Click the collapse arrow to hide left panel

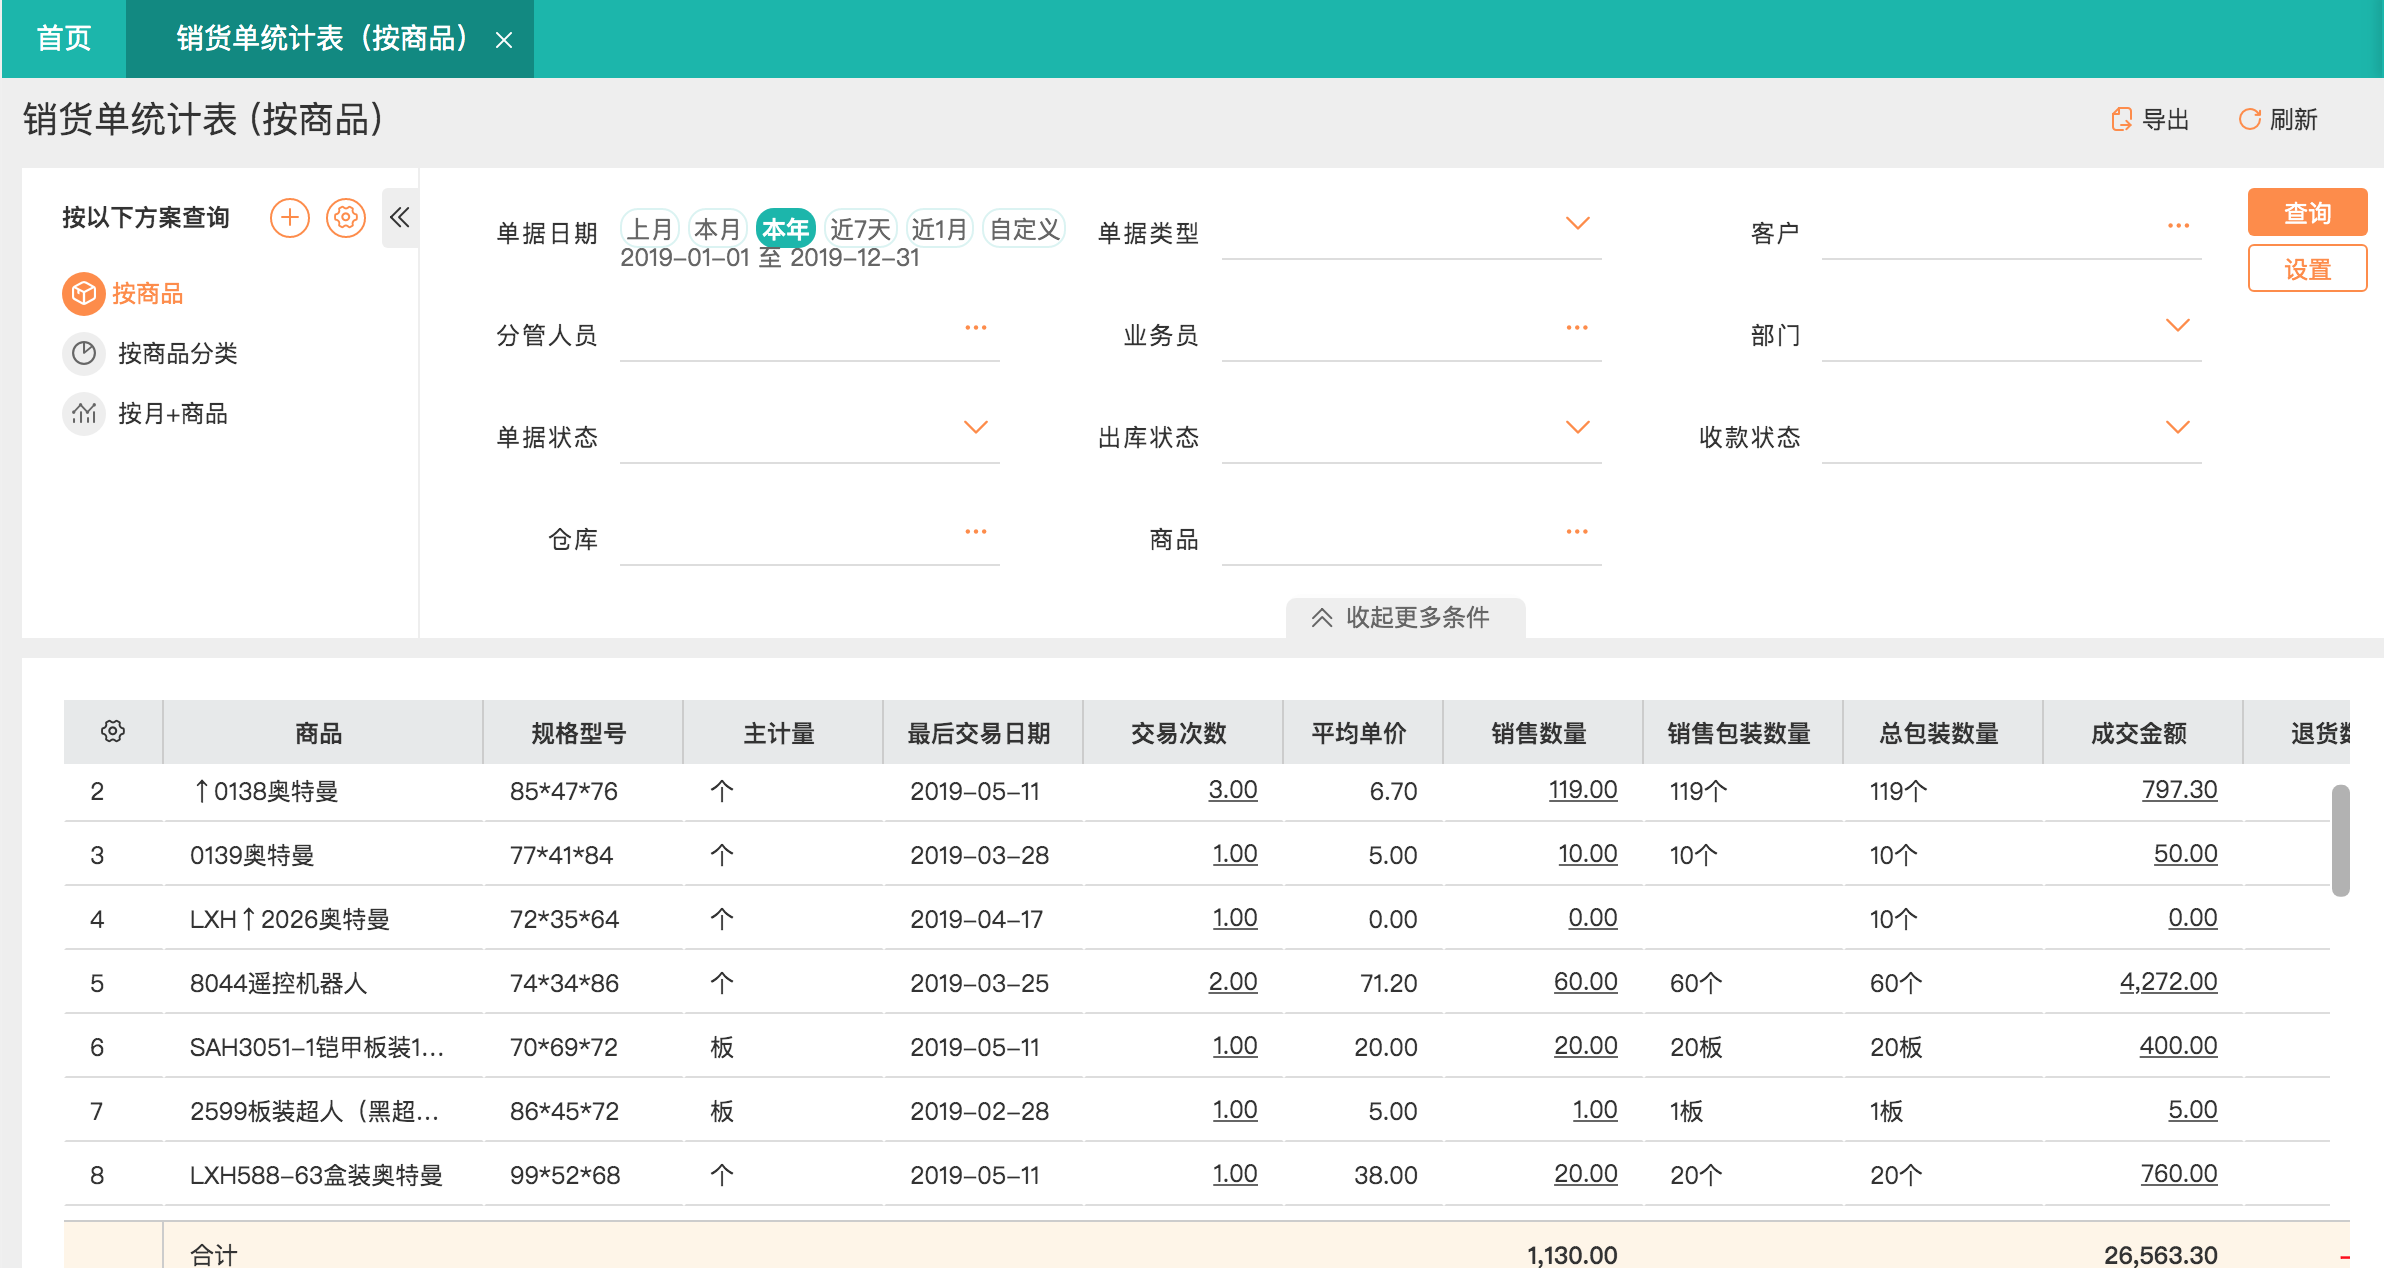click(400, 219)
